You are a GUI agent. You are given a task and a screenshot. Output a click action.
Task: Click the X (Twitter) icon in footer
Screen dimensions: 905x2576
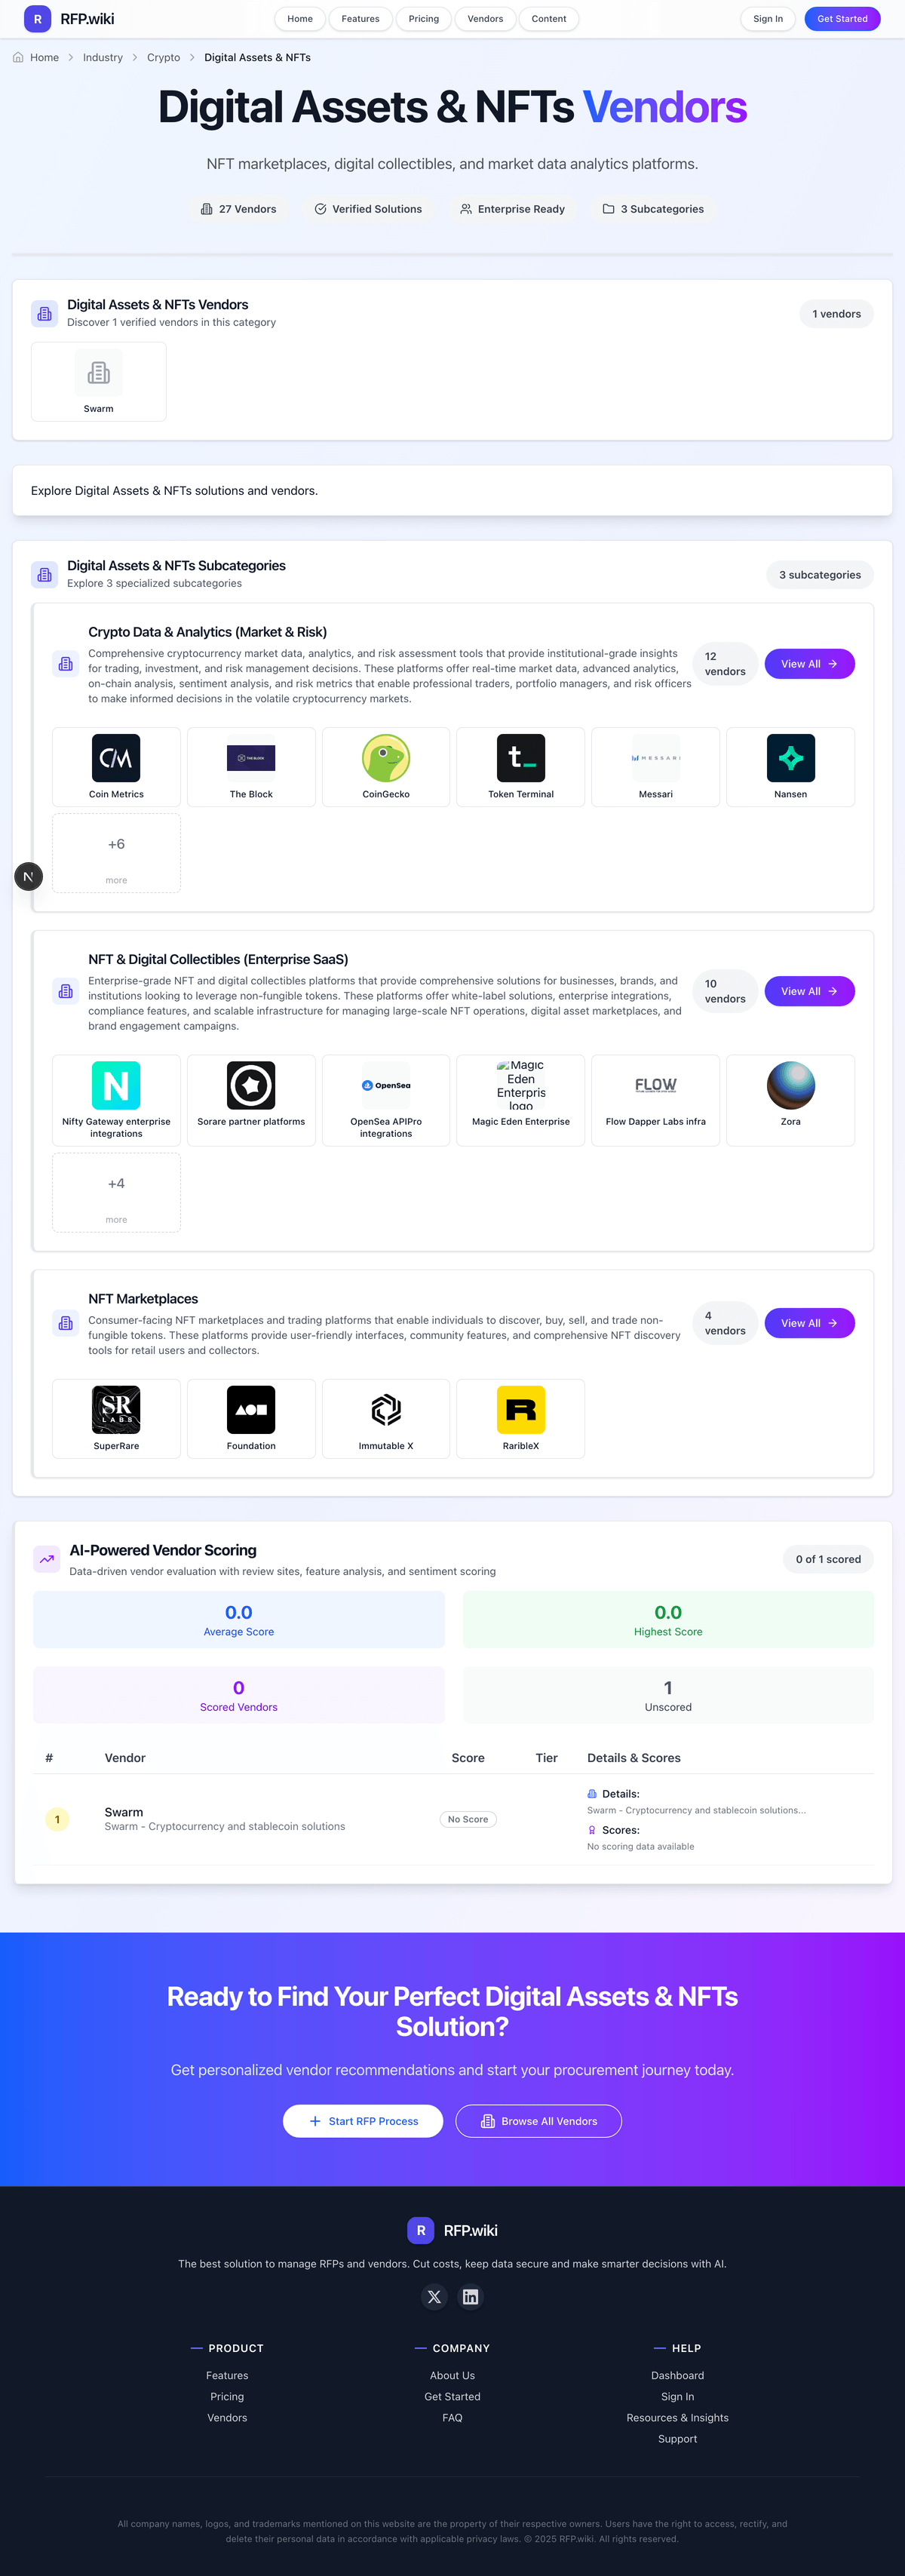point(434,2297)
